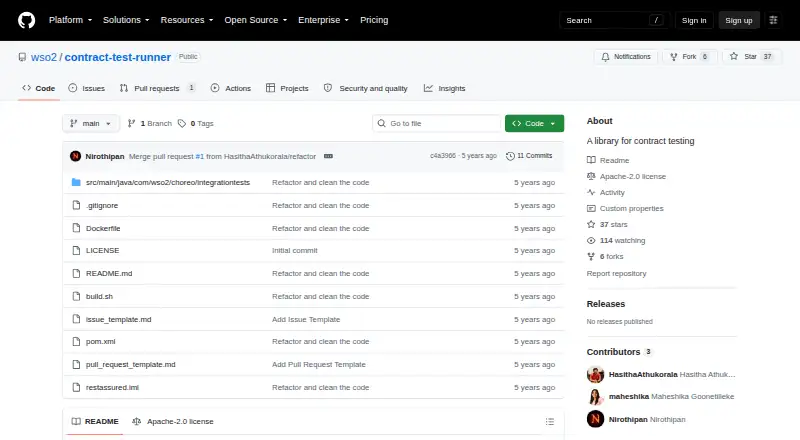View 11 Commits history

529,156
